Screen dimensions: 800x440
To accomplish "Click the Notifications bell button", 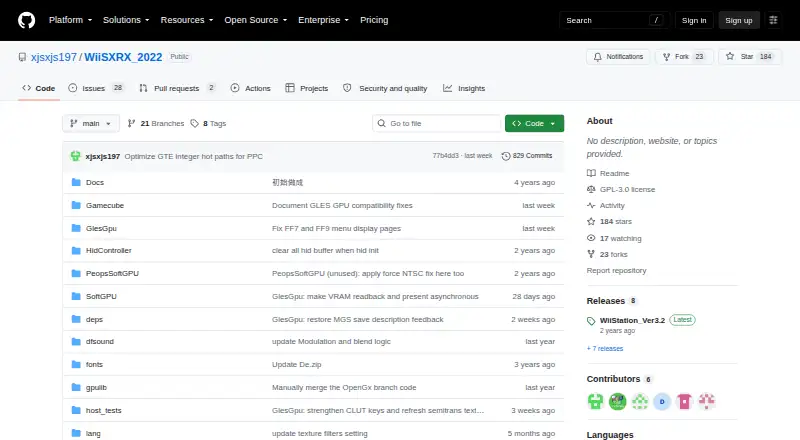I will point(618,57).
